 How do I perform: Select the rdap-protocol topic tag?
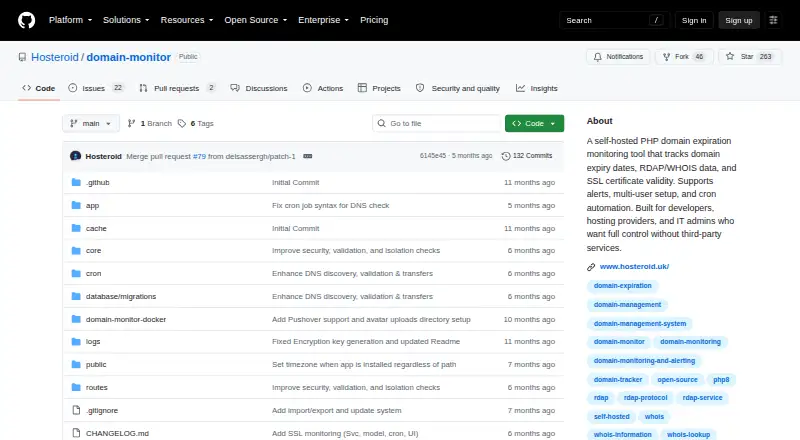645,398
